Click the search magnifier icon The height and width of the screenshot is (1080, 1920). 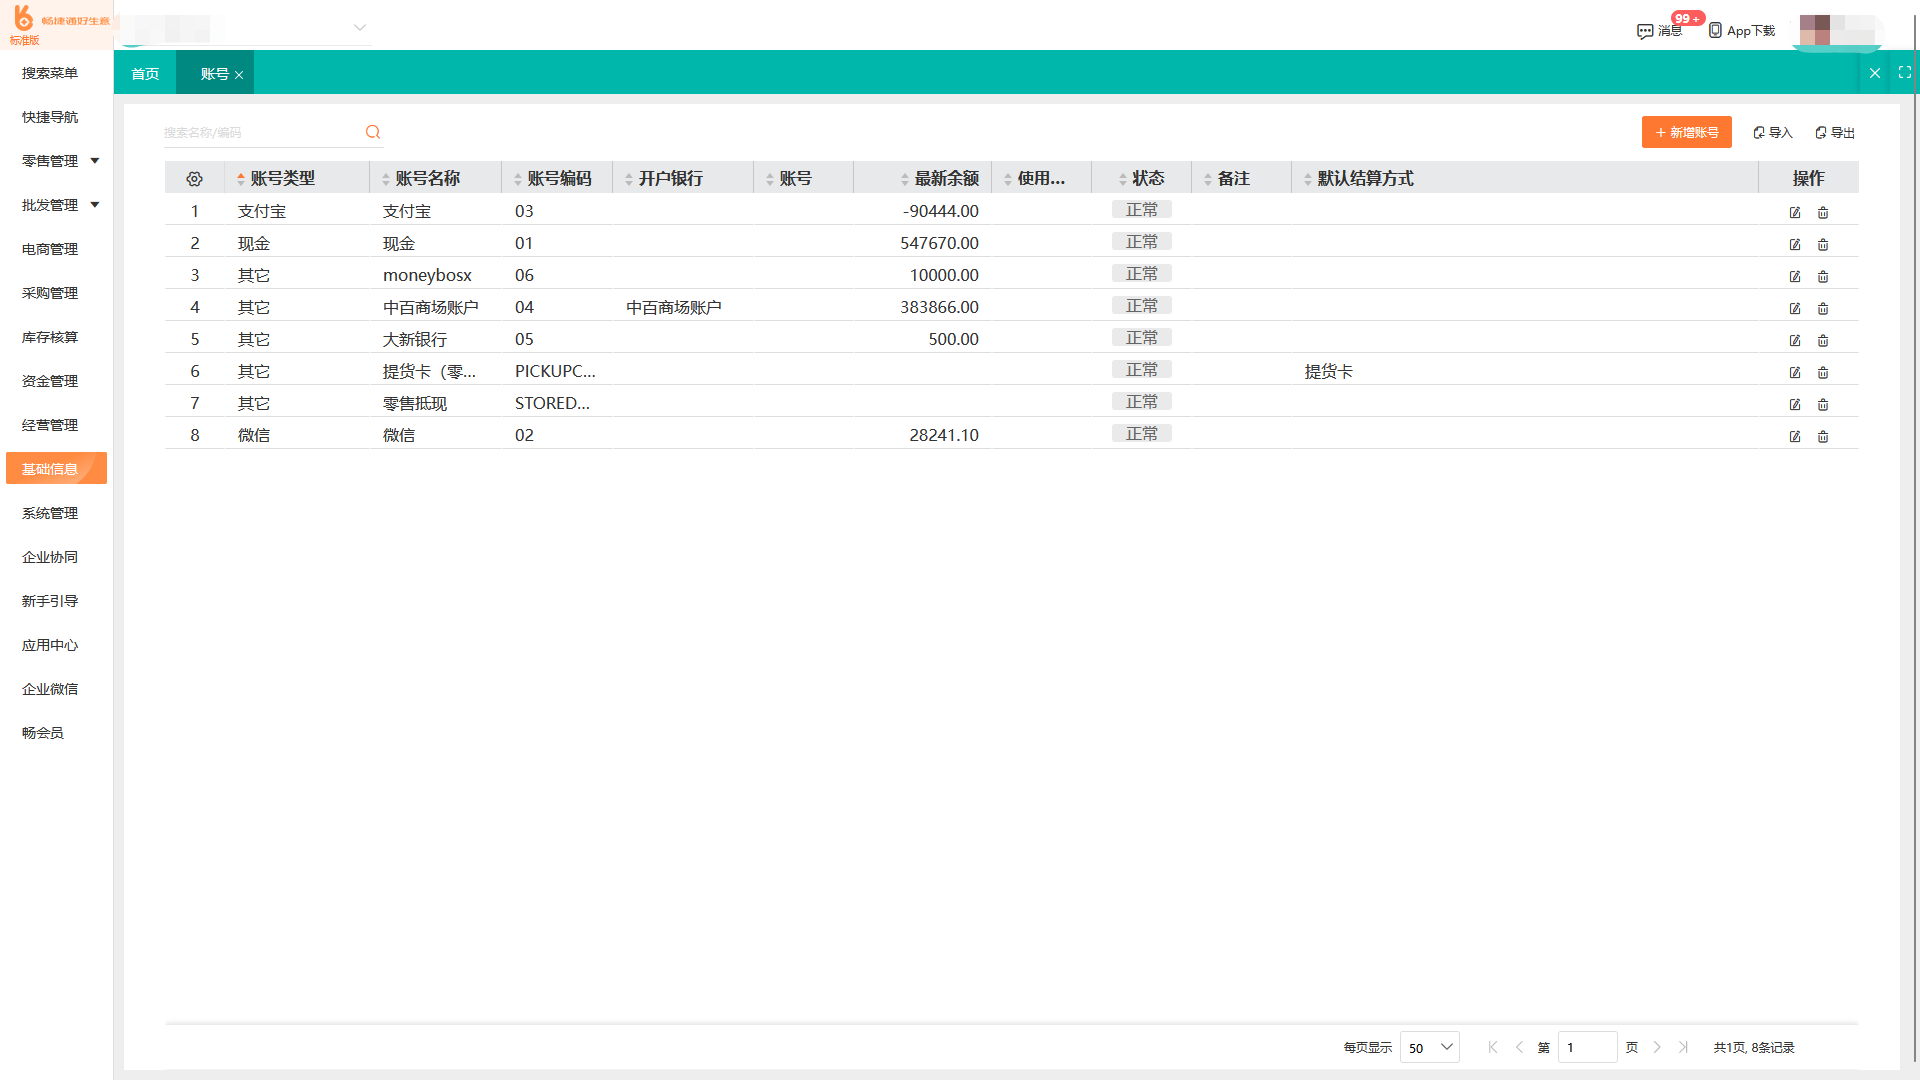tap(375, 131)
